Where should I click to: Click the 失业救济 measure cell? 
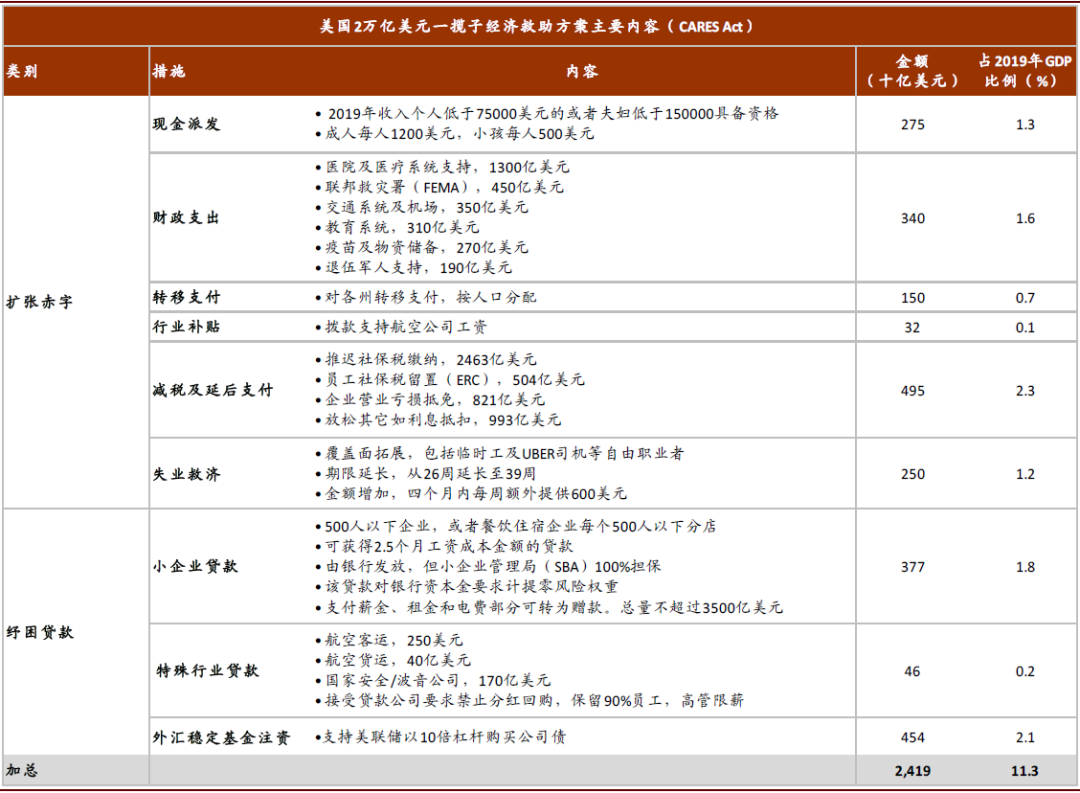[186, 474]
